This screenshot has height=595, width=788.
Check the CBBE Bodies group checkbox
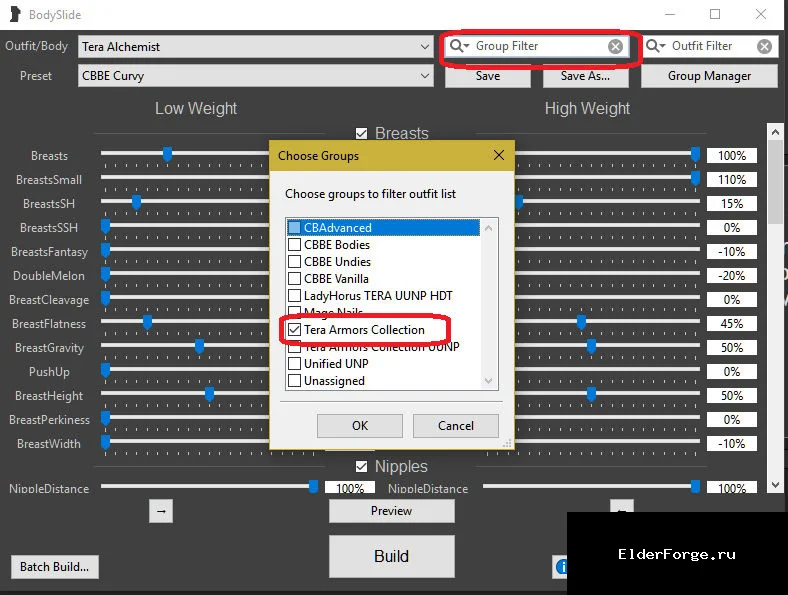click(294, 245)
